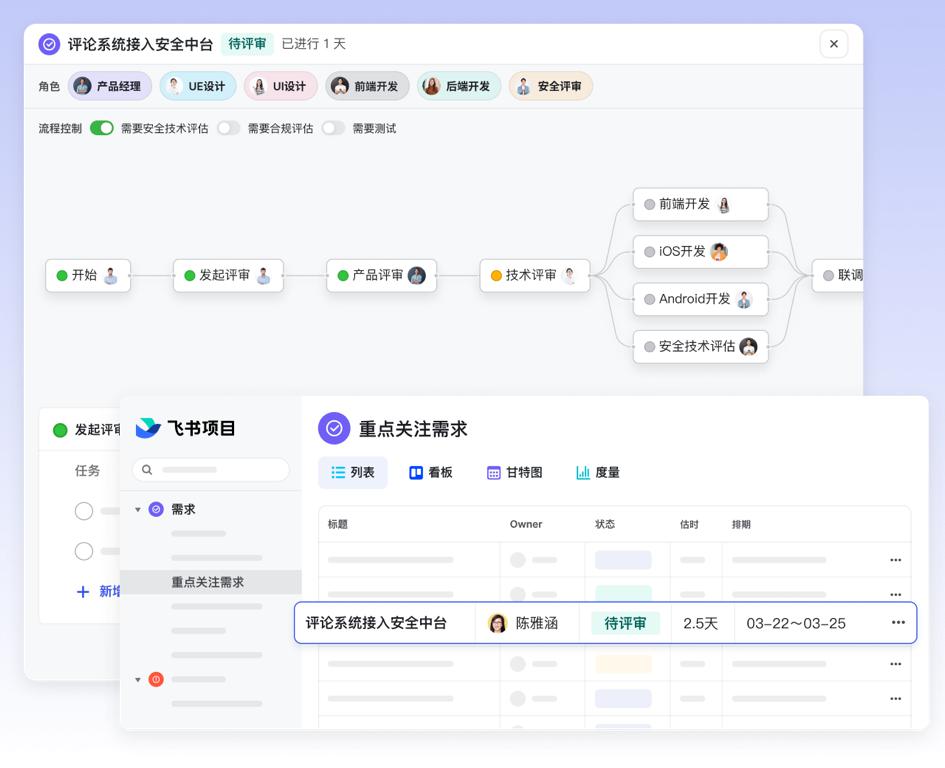Viewport: 945px width, 768px height.
Task: Expand the red icon tree section
Action: point(138,680)
